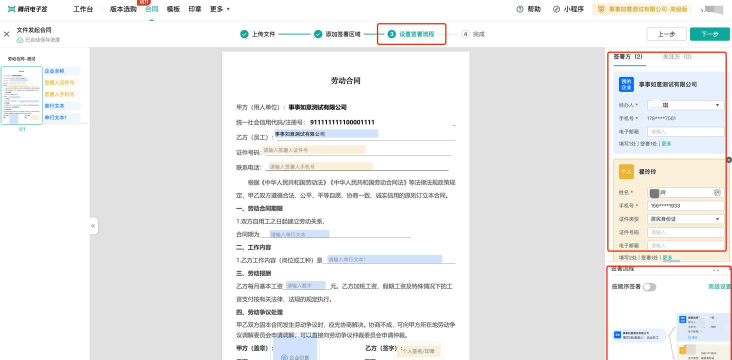The width and height of the screenshot is (732, 360).
Task: Open the 印章 navigation item
Action: (195, 9)
